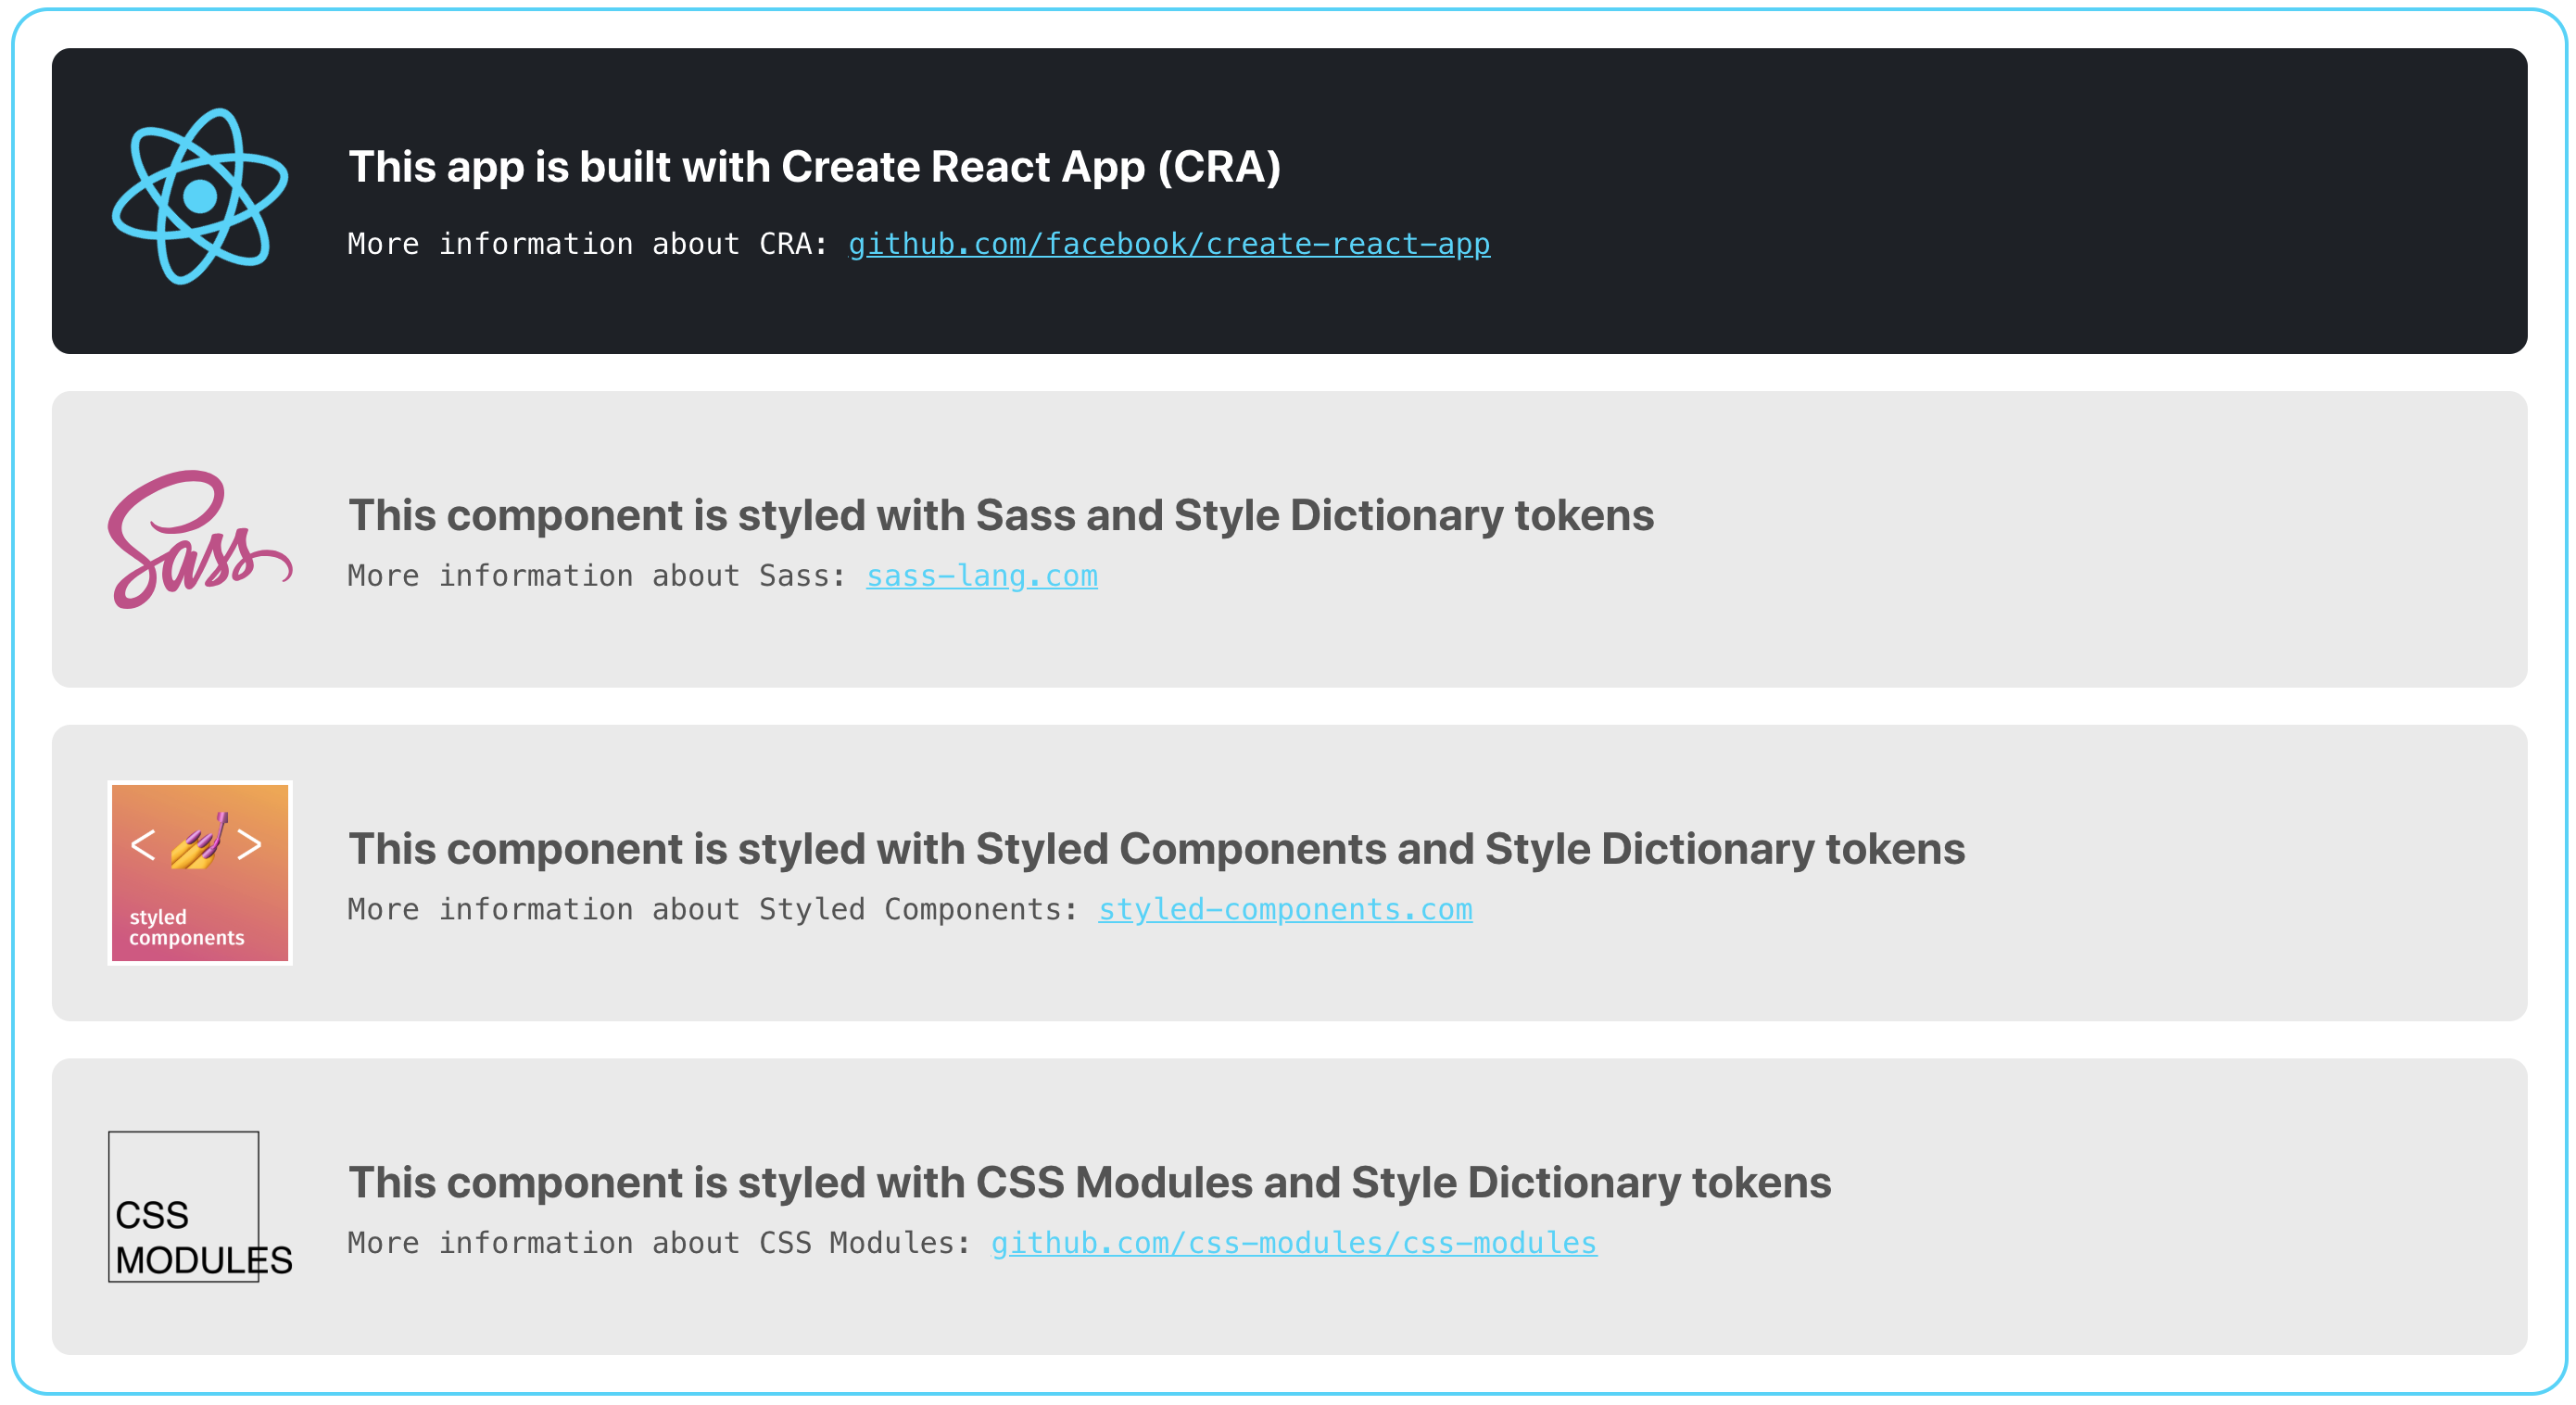Click the left angle bracket in styled components logo
The image size is (2576, 1405).
(x=144, y=845)
